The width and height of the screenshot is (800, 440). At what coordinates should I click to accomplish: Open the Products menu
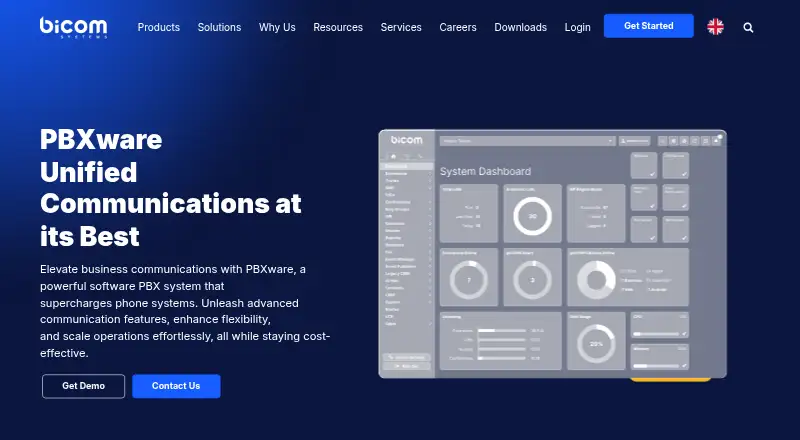click(x=159, y=27)
